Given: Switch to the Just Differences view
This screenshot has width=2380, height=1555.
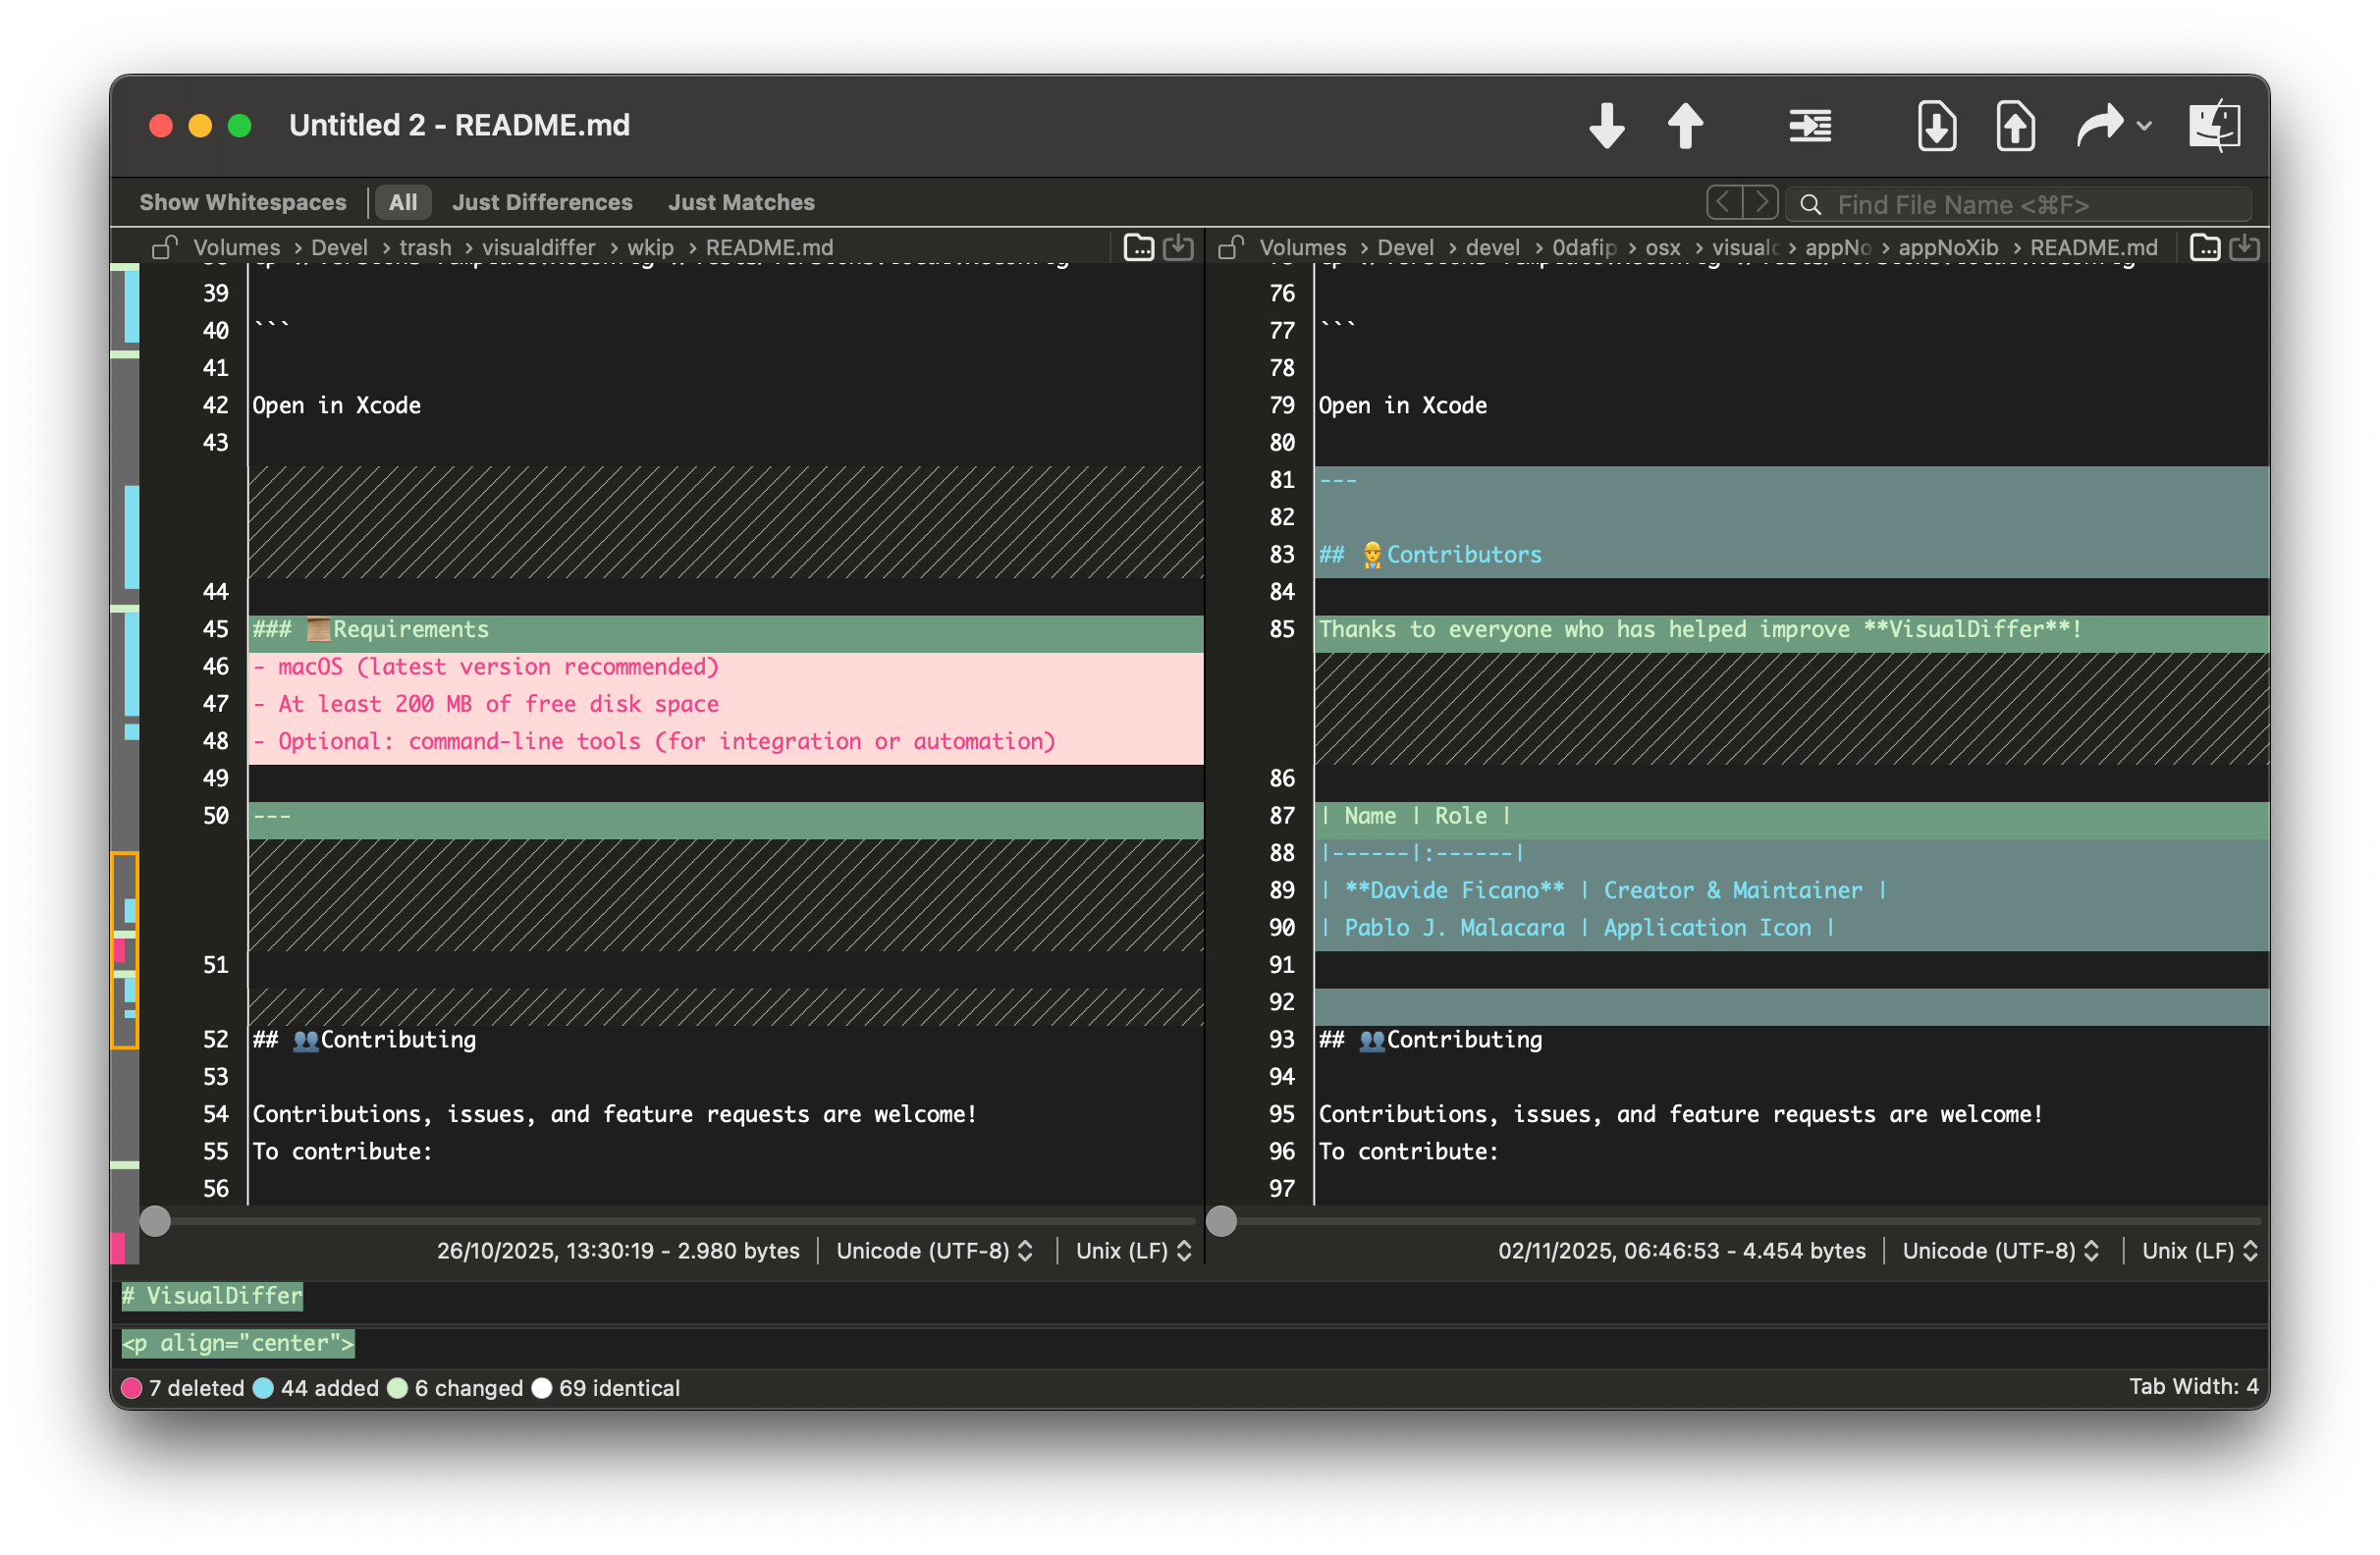Looking at the screenshot, I should [x=541, y=202].
